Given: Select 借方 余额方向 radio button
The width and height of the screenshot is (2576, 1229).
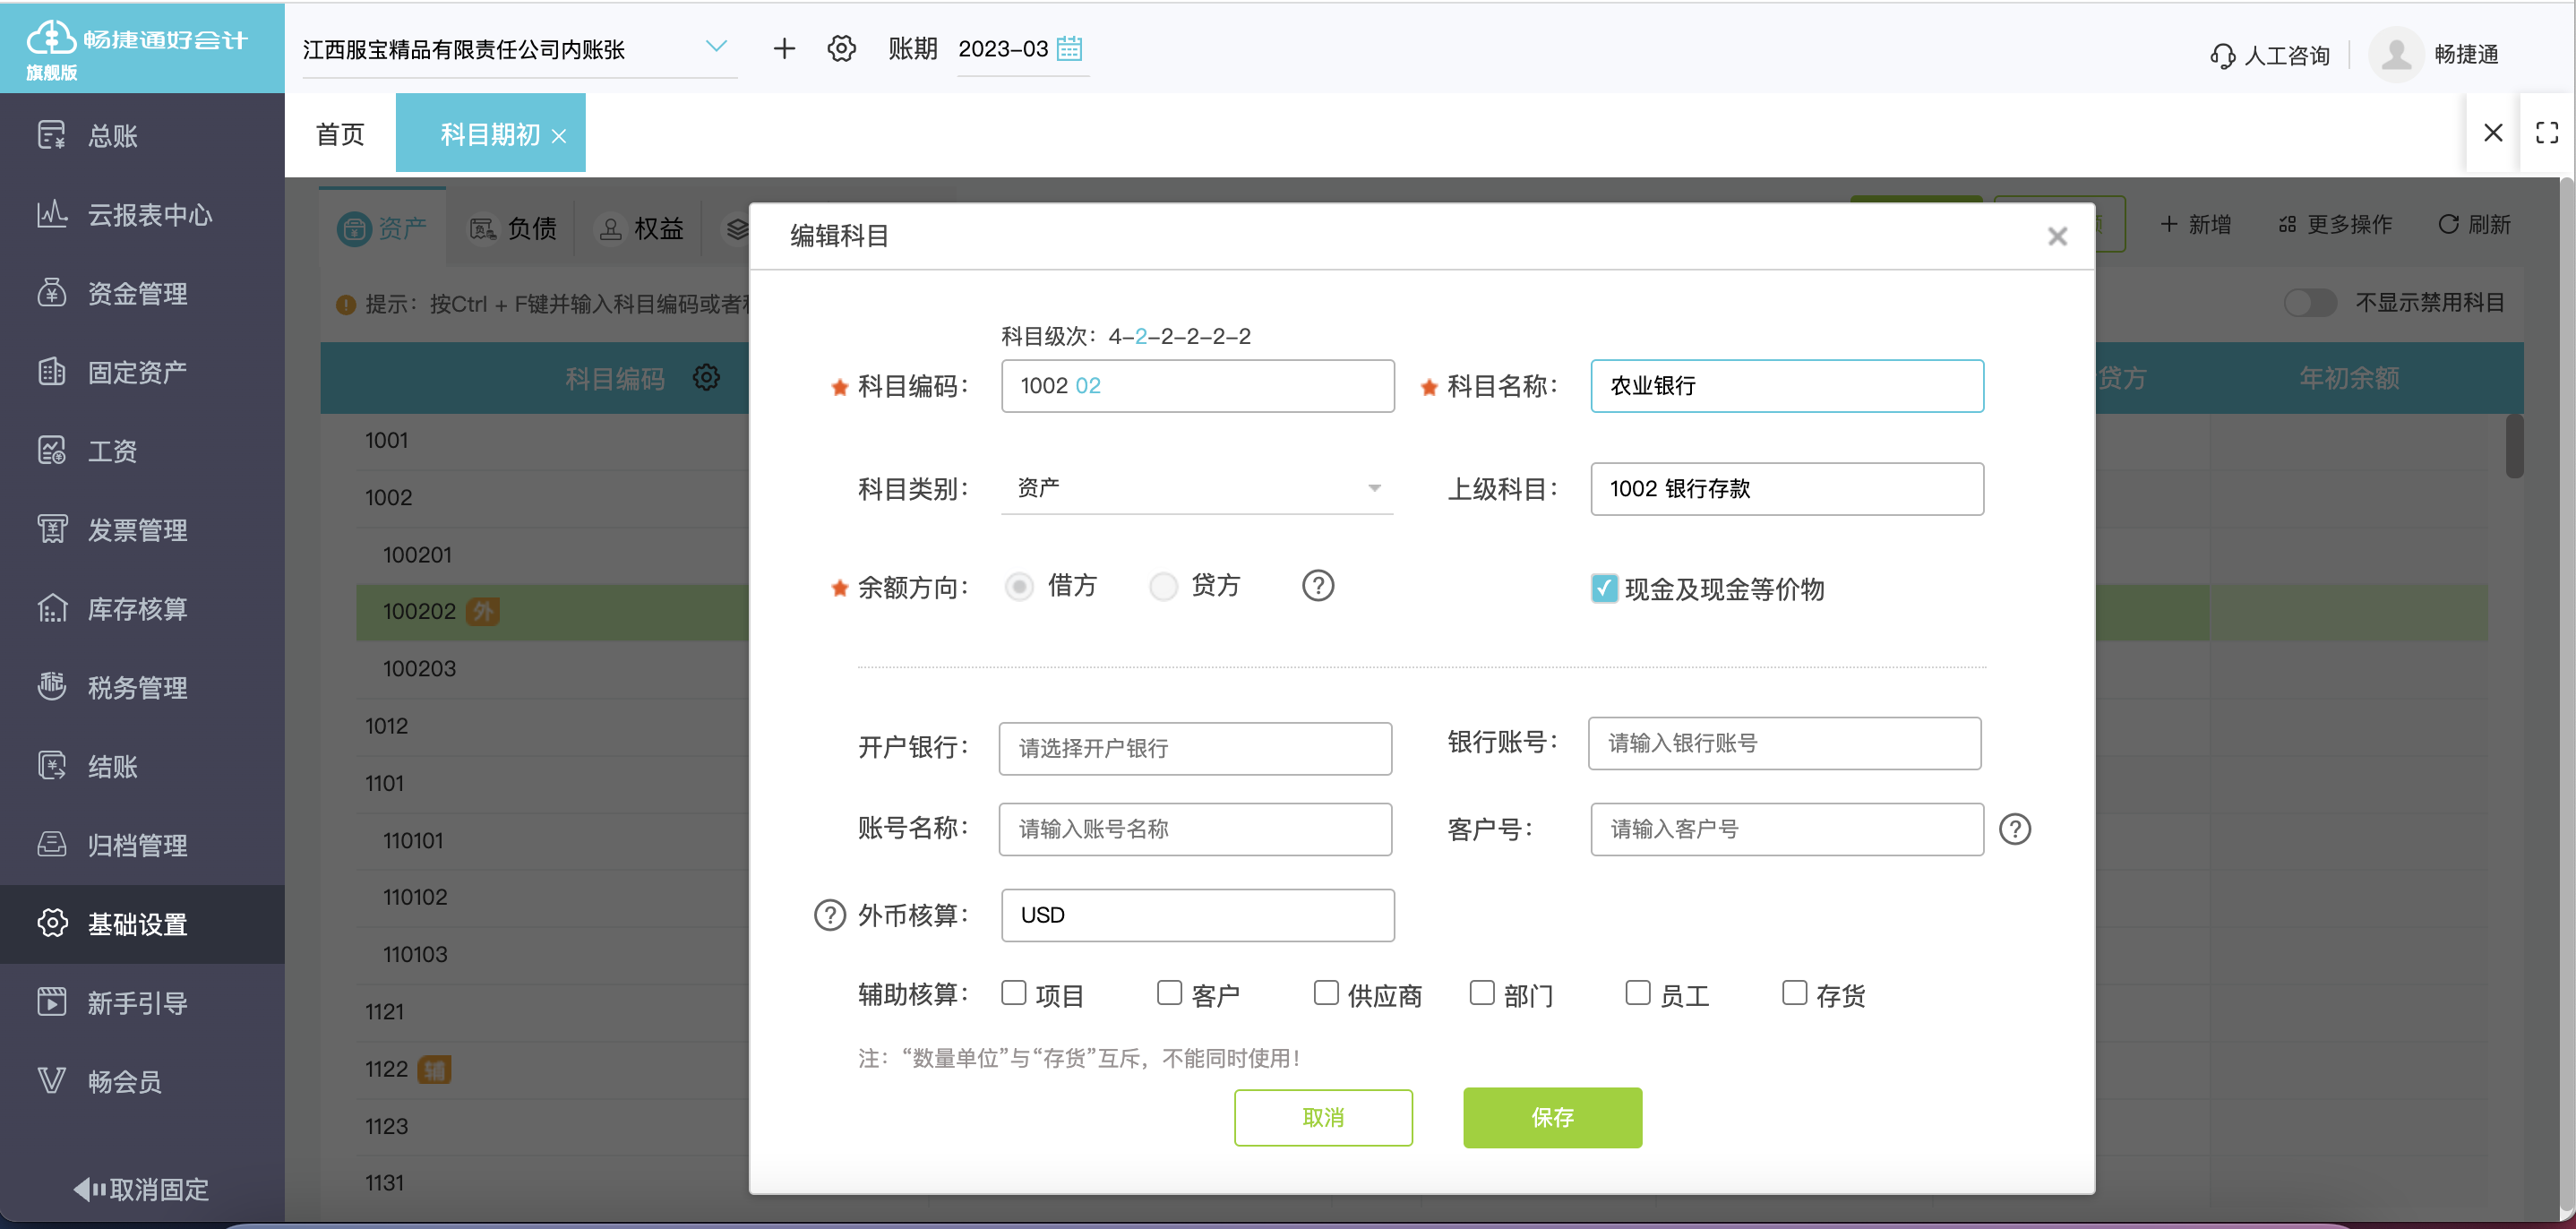Looking at the screenshot, I should (x=1020, y=587).
